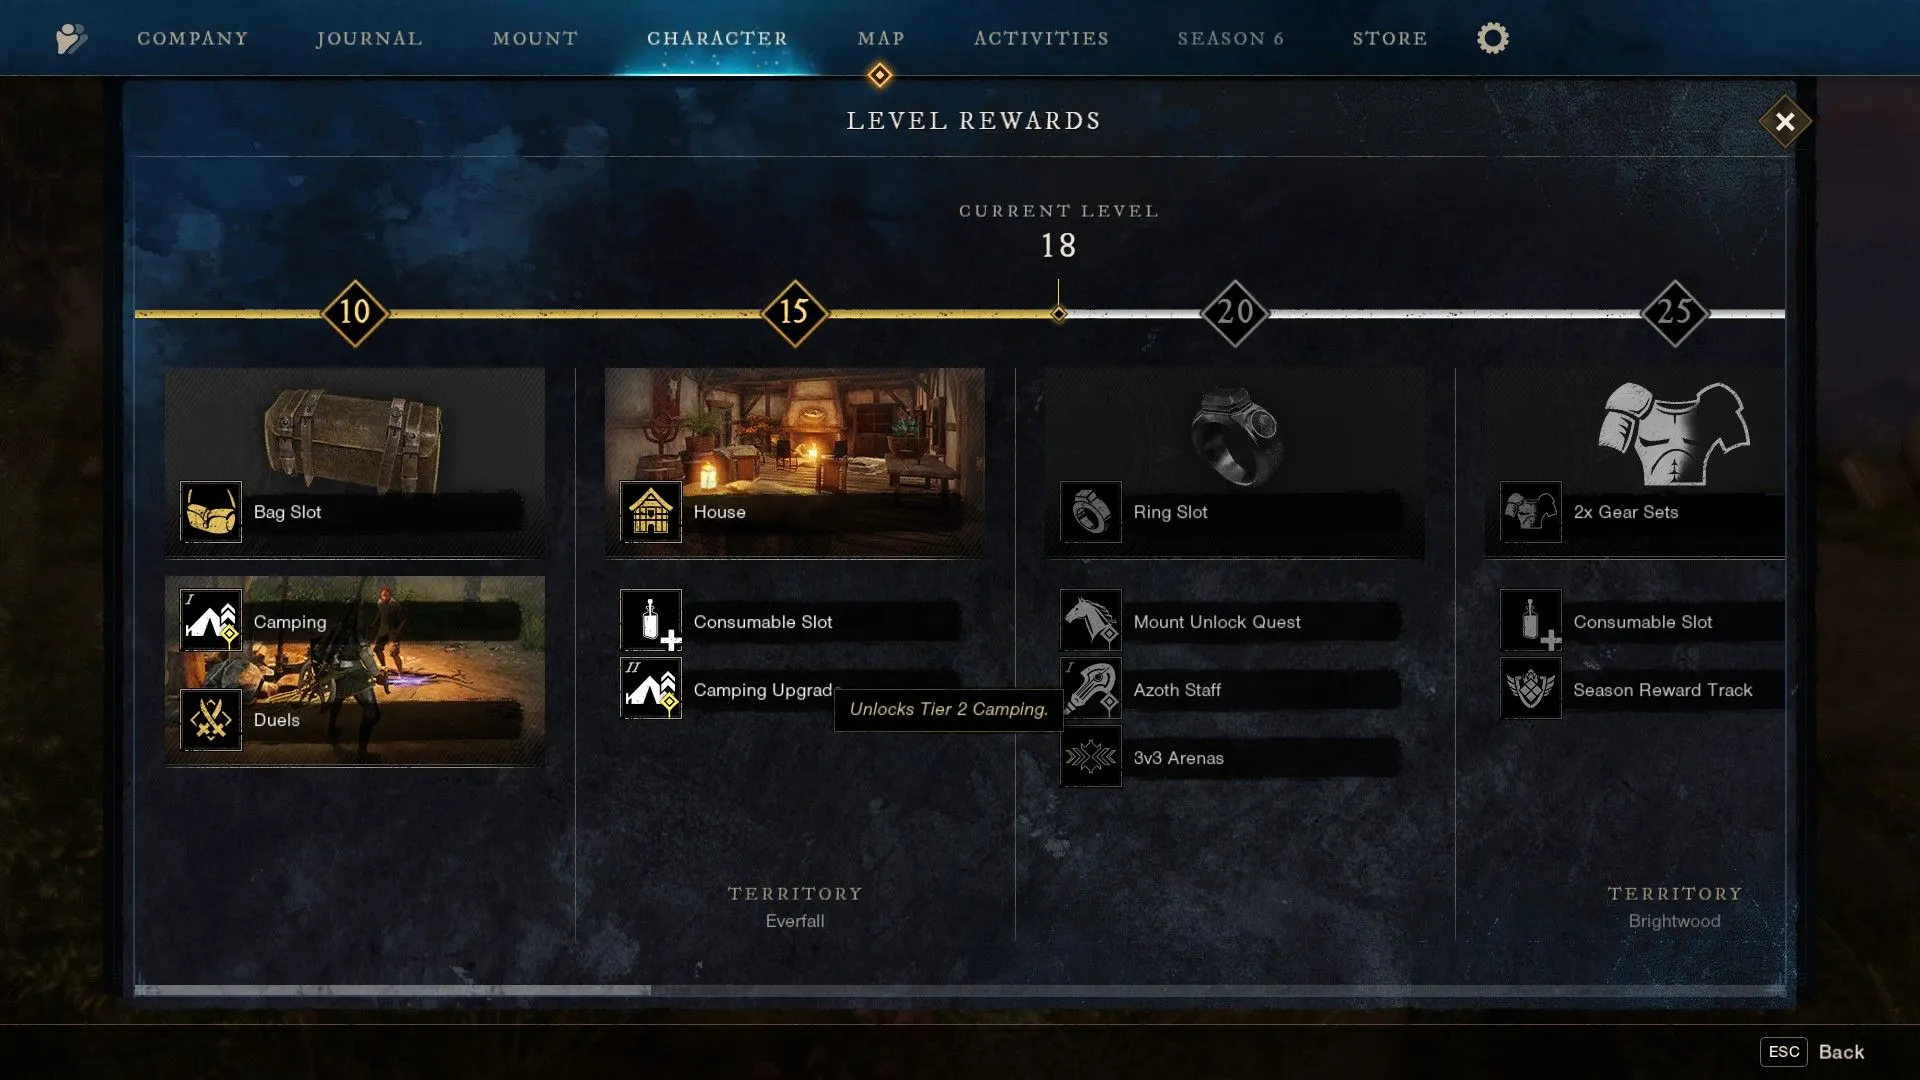This screenshot has height=1080, width=1920.
Task: Click the House reward icon
Action: pyautogui.click(x=650, y=512)
